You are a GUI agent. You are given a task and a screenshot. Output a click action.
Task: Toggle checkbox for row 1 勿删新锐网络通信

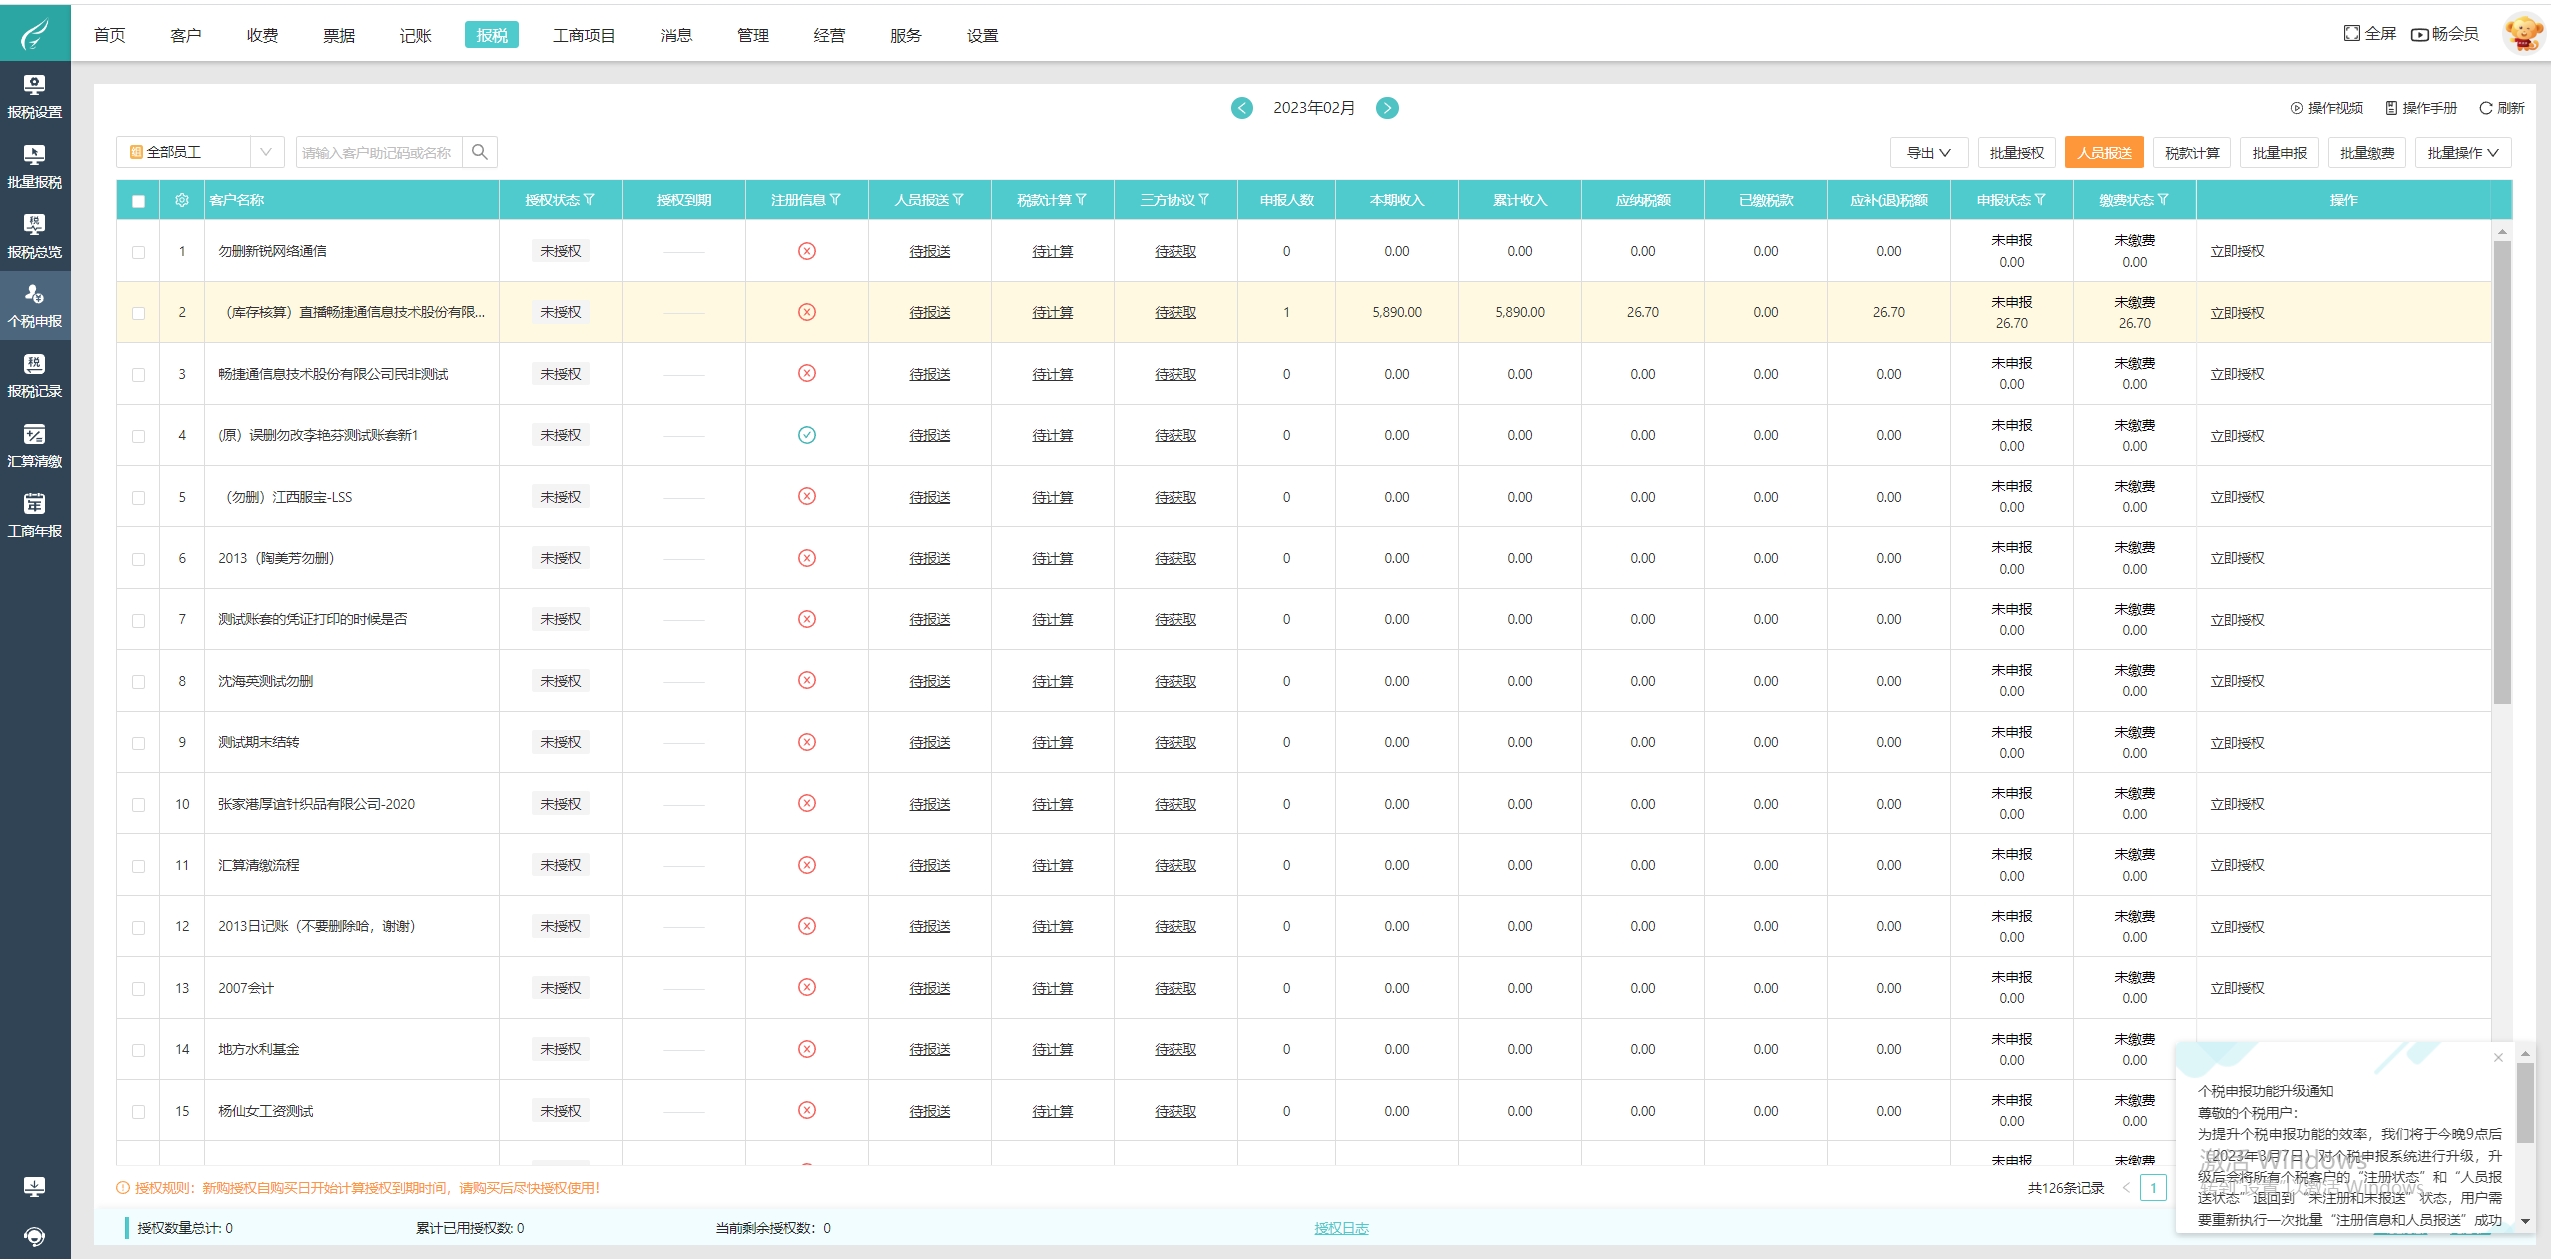[138, 252]
